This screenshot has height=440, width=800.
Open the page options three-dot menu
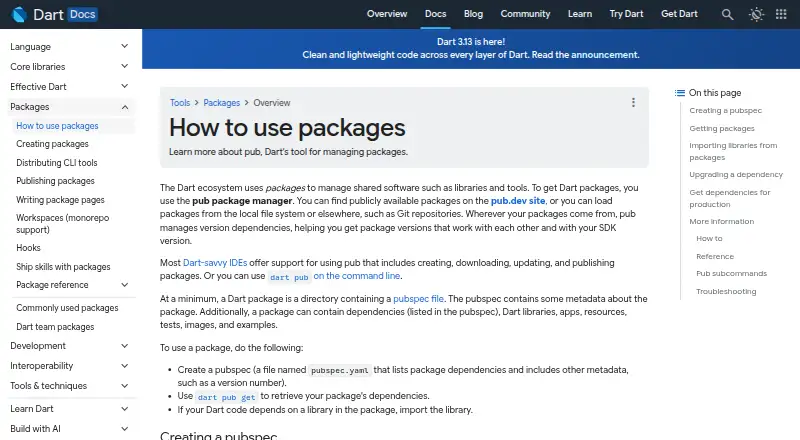click(633, 103)
